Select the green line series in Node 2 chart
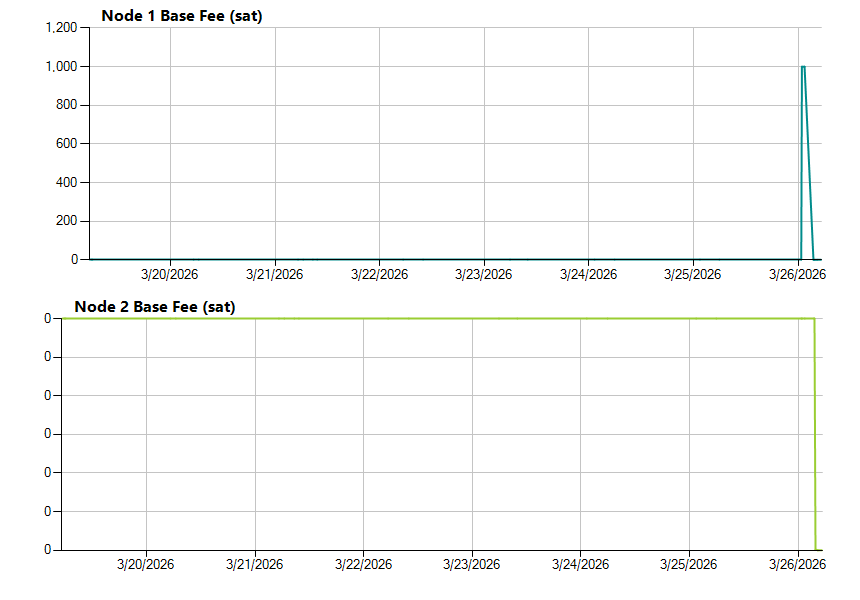 [400, 318]
